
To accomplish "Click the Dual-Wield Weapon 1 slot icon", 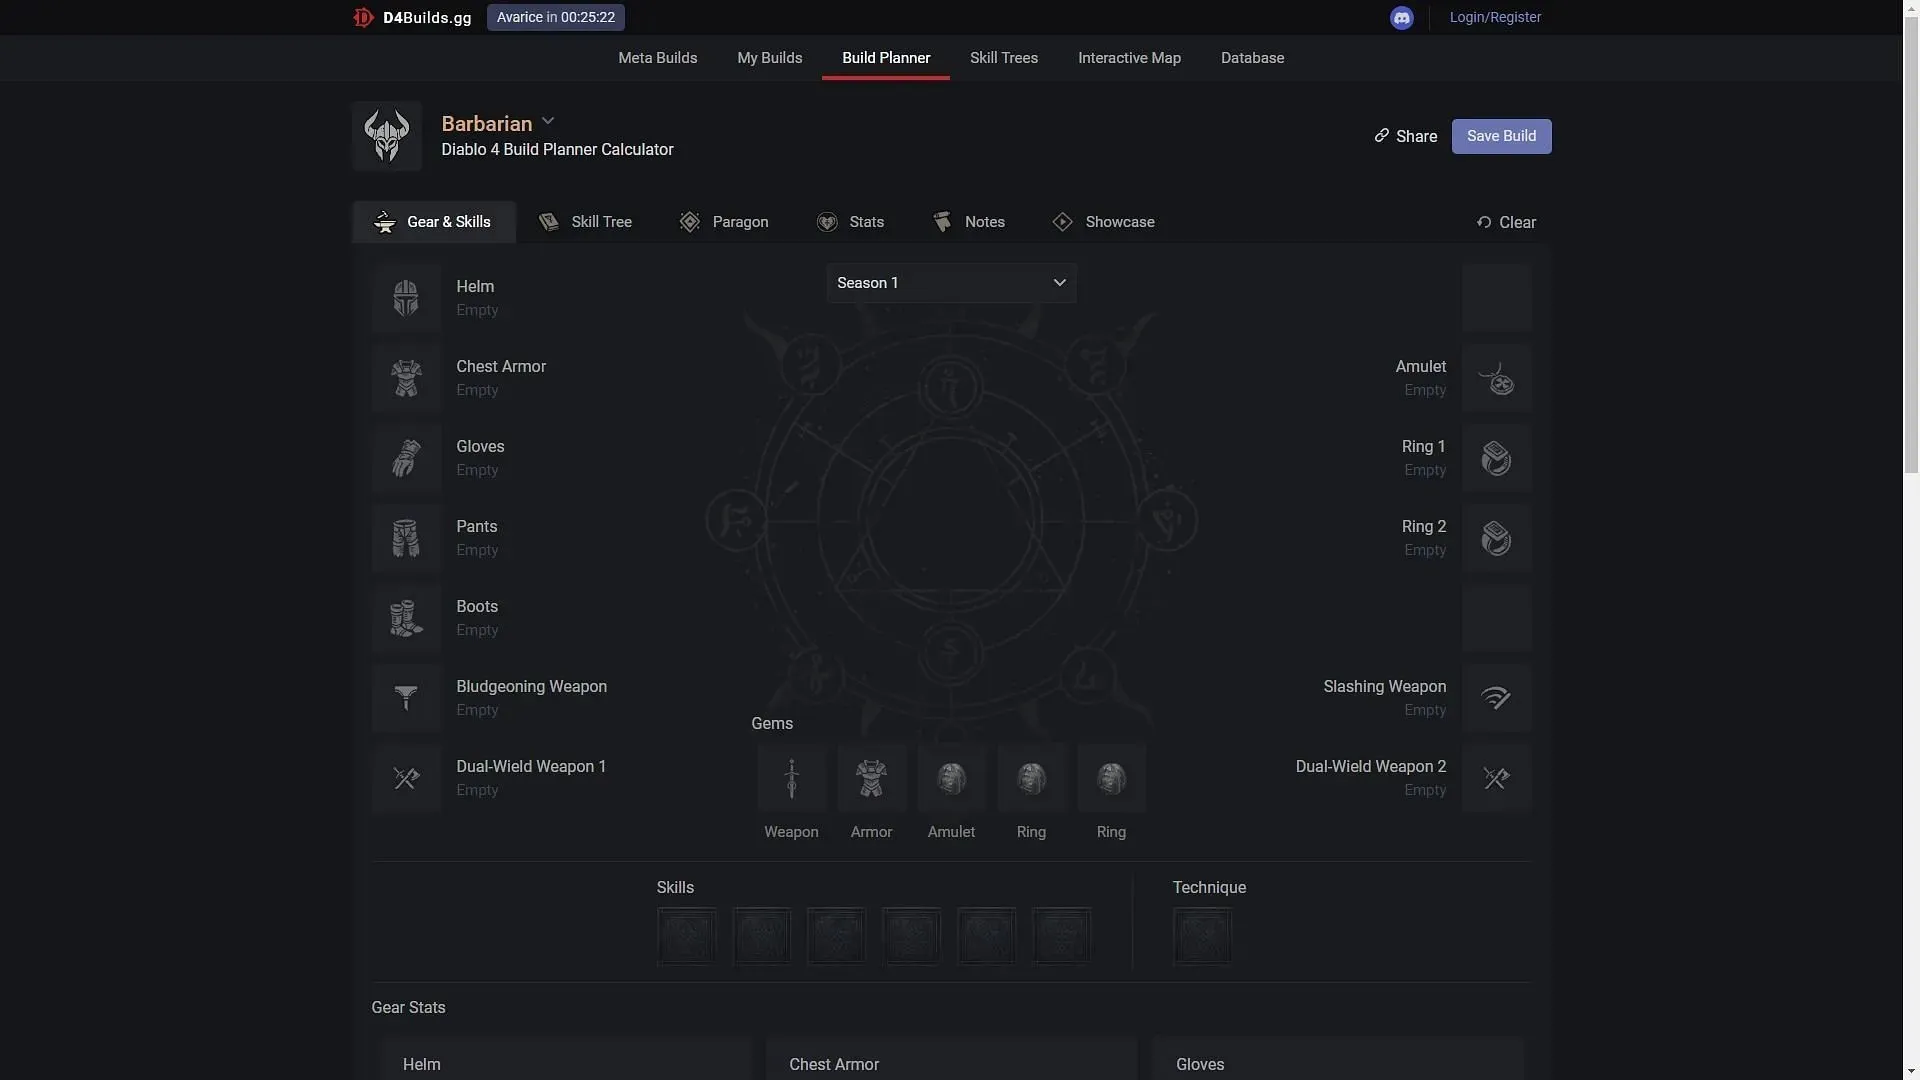I will point(405,778).
